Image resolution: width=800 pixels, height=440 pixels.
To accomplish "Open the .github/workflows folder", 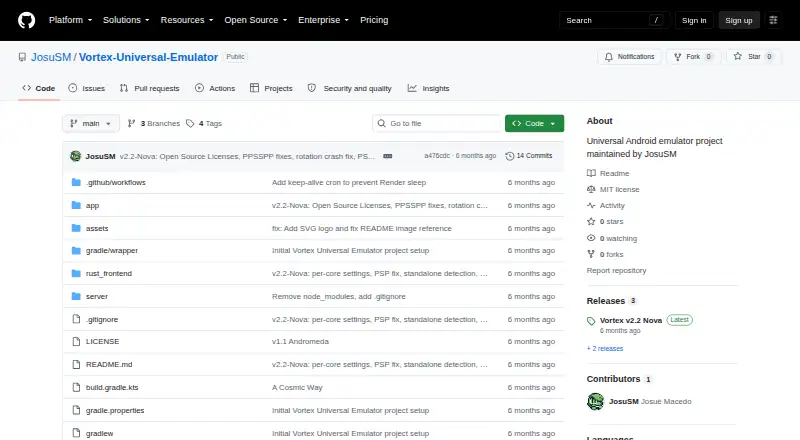I will [x=116, y=182].
